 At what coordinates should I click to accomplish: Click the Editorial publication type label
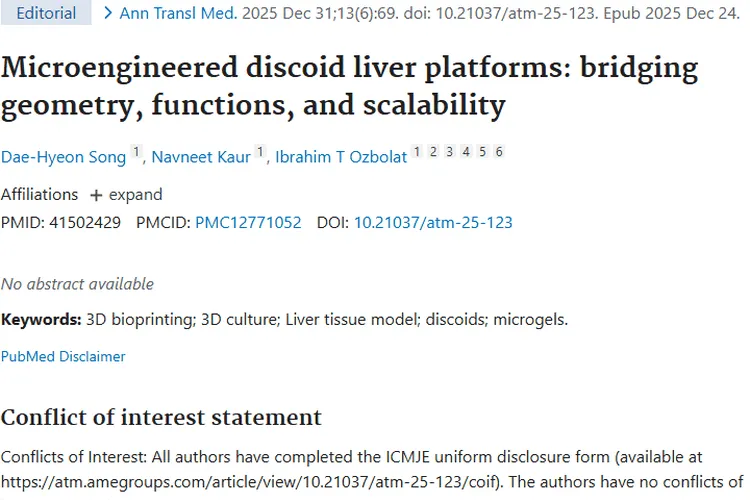tap(46, 13)
